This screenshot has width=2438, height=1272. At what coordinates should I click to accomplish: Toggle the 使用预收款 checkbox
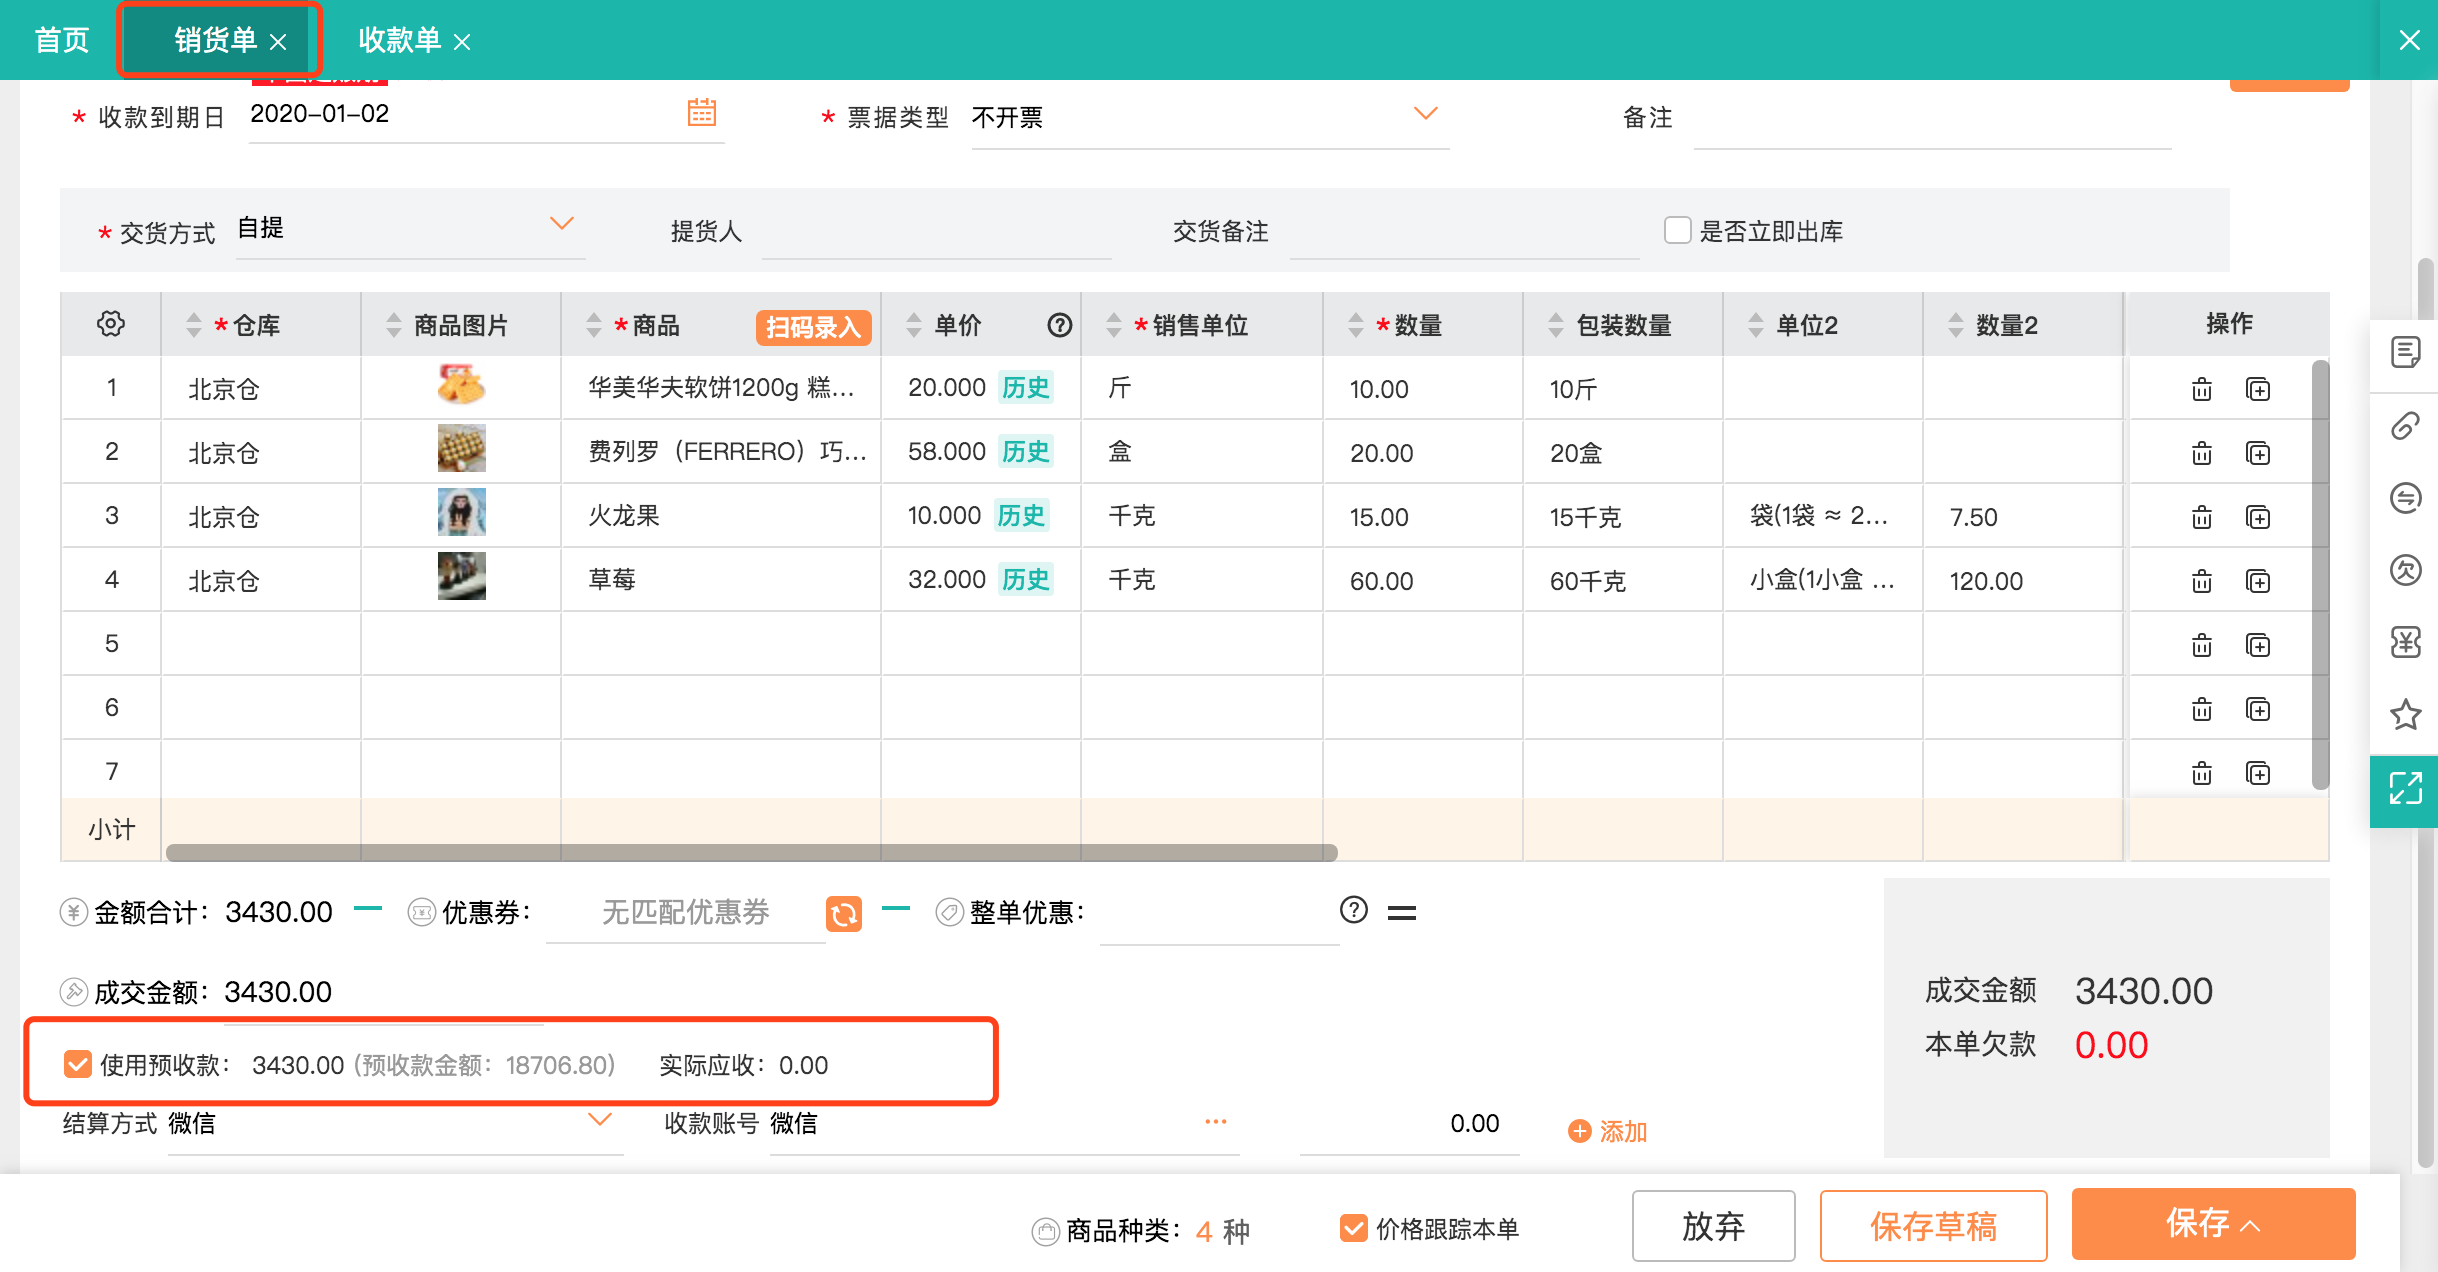click(76, 1064)
